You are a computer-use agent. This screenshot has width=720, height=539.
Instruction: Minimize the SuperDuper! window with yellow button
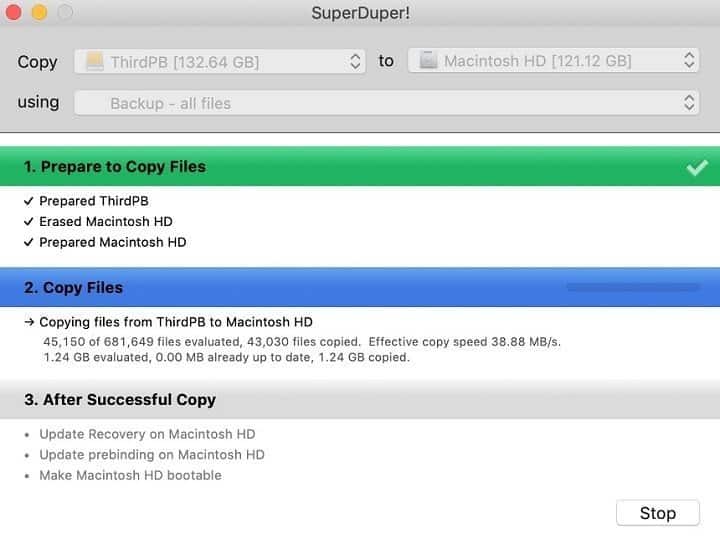coord(39,12)
